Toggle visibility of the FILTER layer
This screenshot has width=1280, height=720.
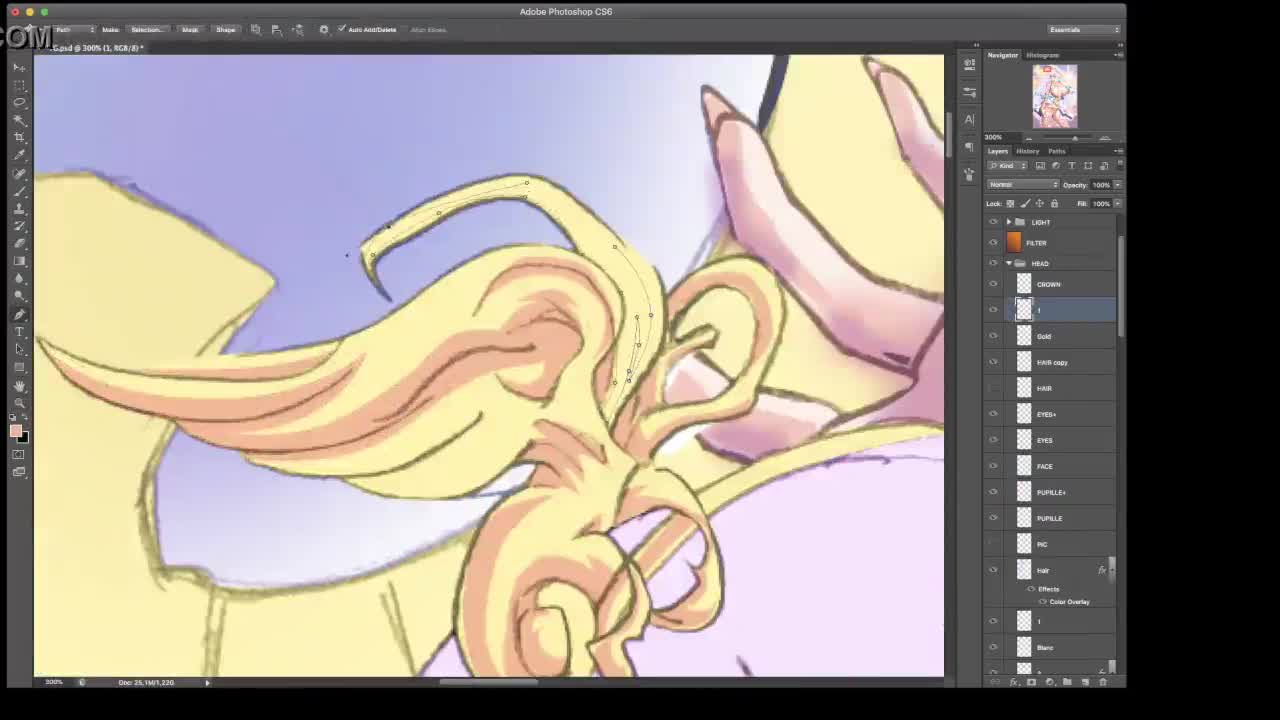coord(993,243)
